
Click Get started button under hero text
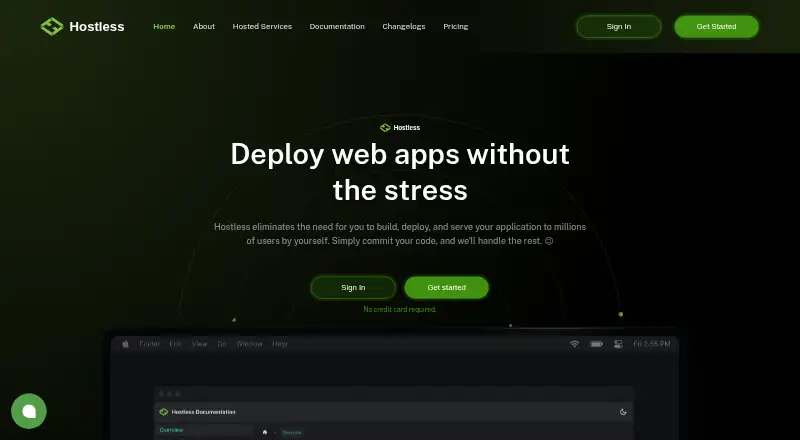pos(446,287)
